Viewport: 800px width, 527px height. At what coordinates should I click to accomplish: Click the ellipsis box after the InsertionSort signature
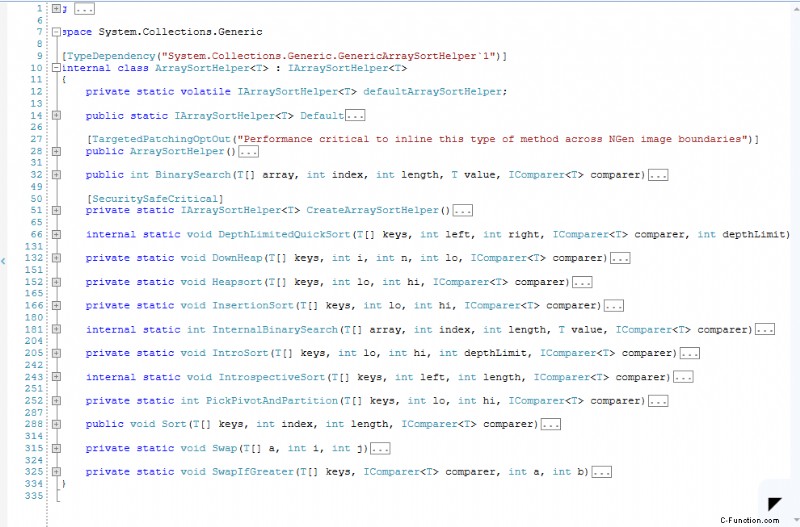(x=613, y=306)
